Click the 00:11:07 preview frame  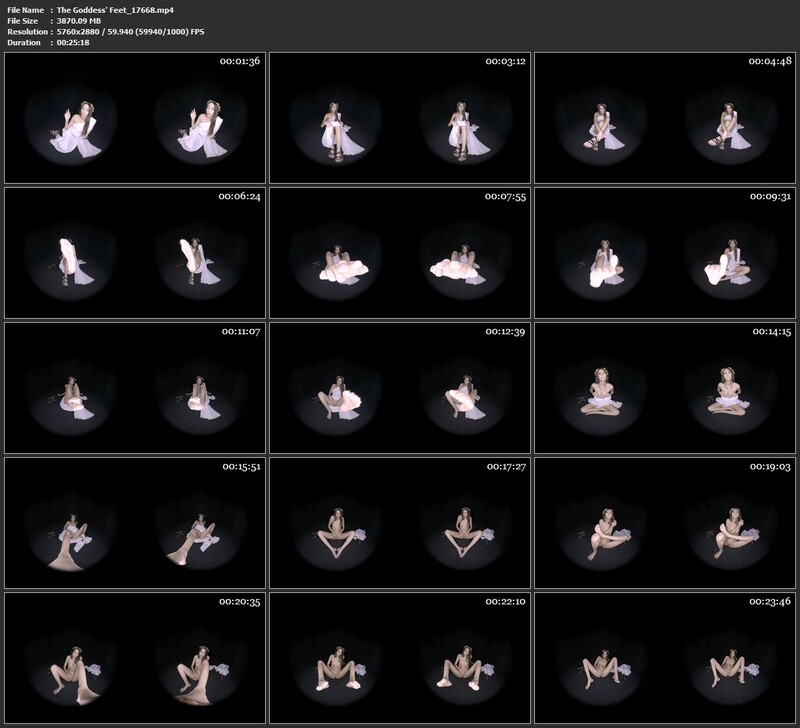click(x=135, y=388)
